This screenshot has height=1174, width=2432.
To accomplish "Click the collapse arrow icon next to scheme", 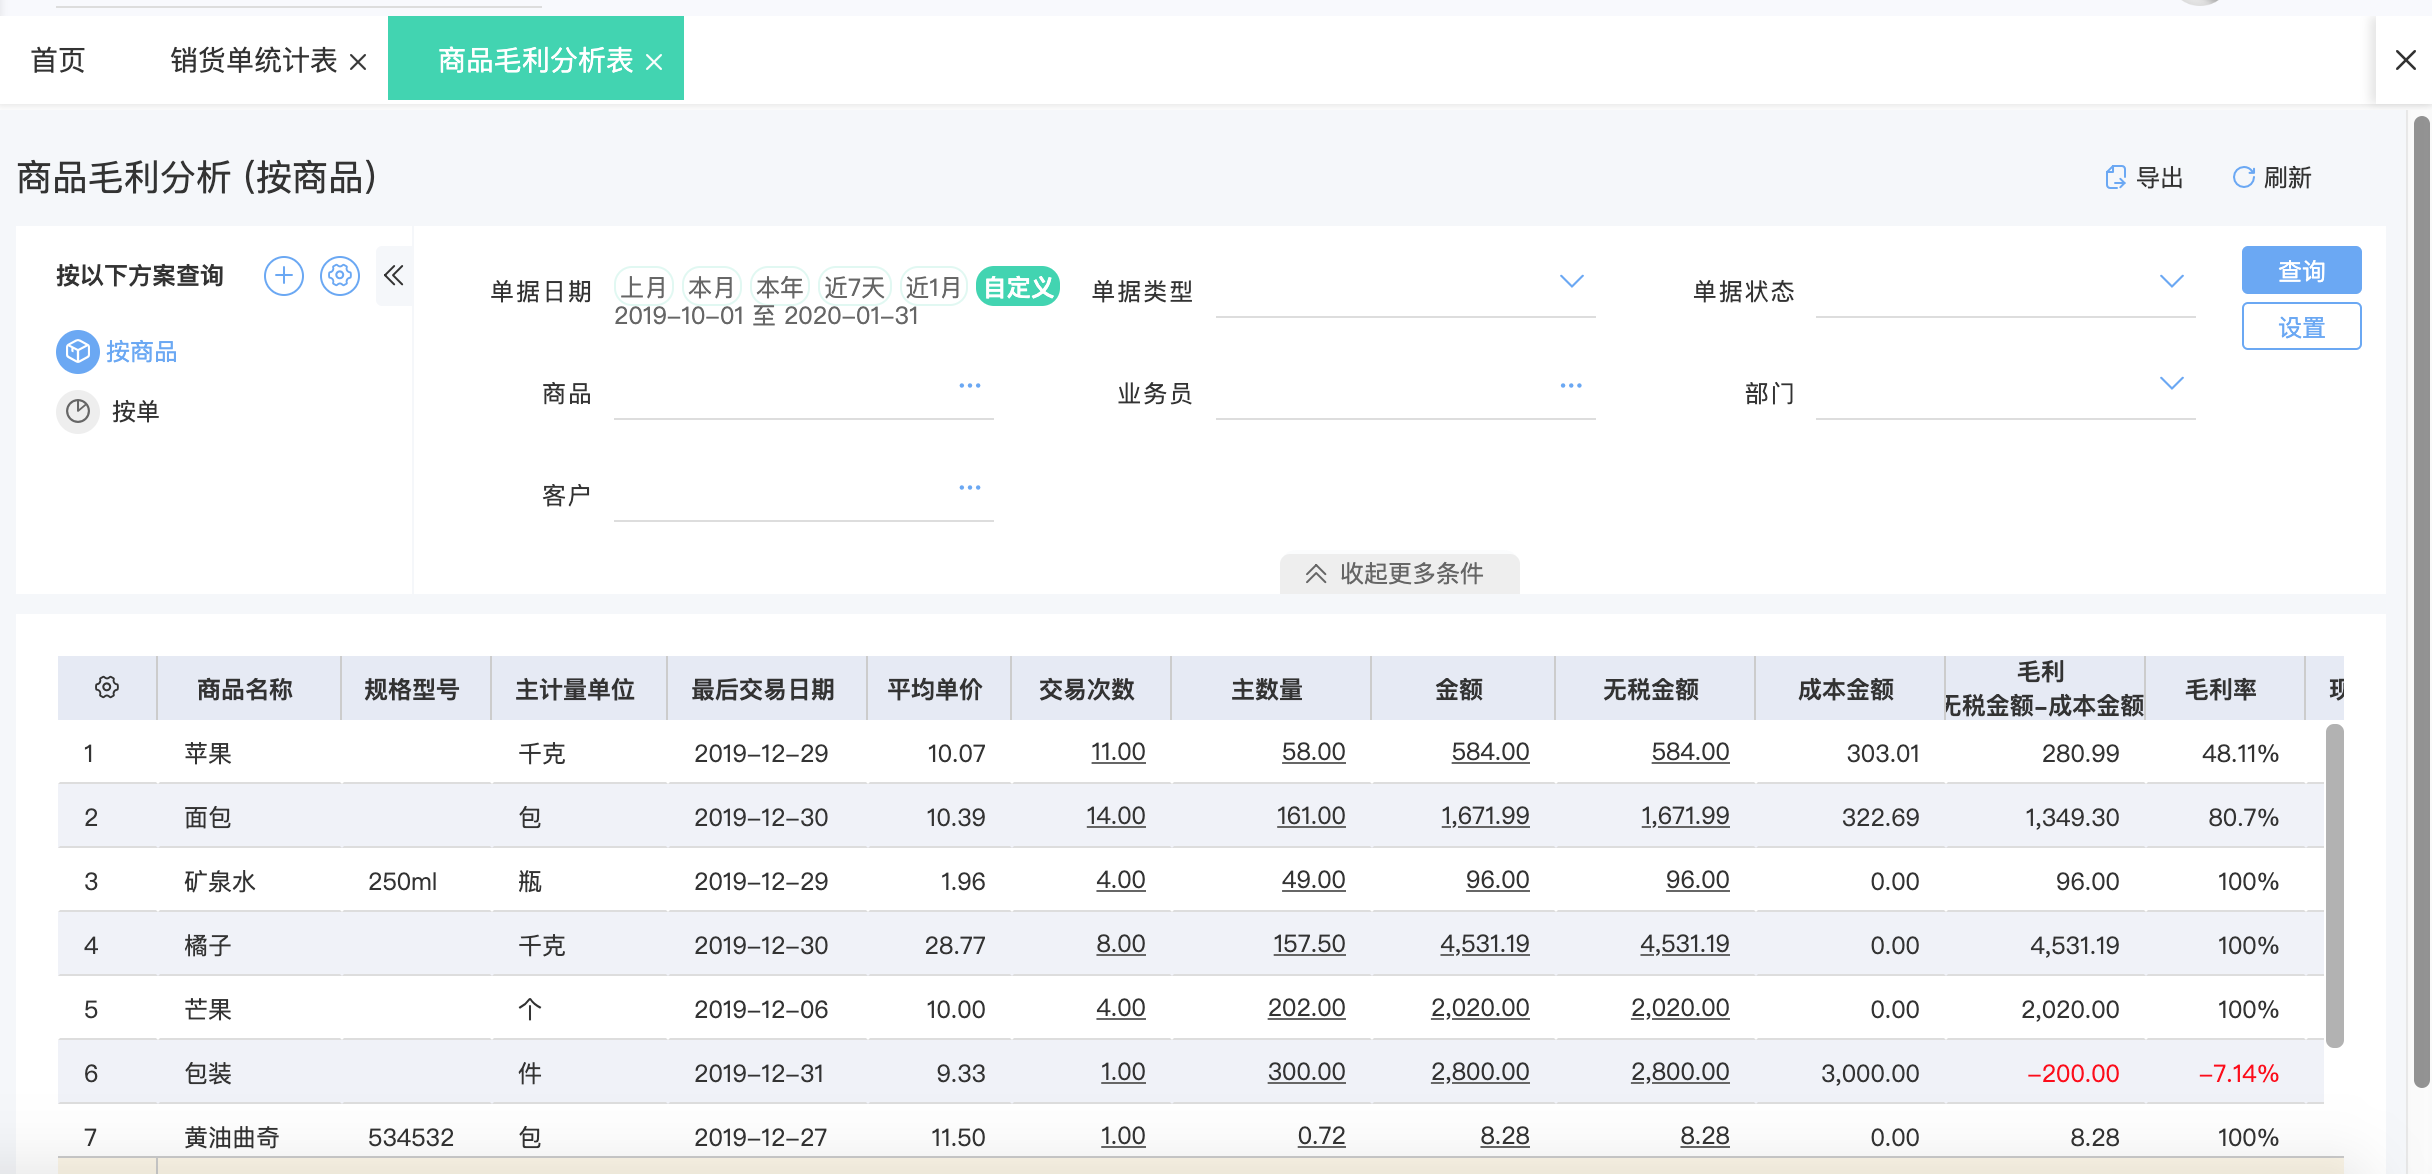I will tap(396, 276).
